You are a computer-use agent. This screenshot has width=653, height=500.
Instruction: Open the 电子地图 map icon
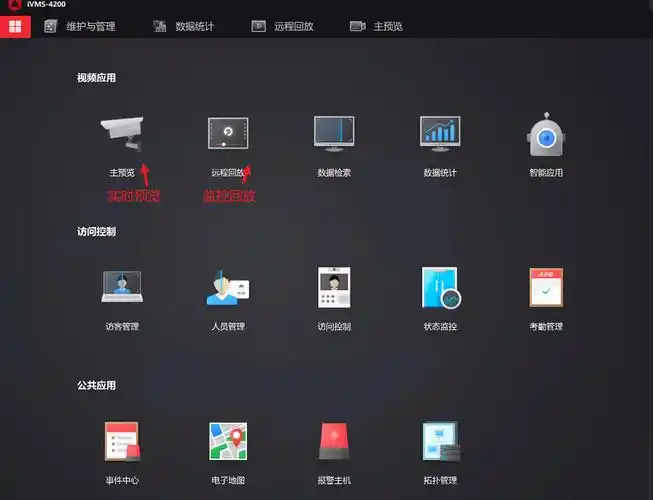pyautogui.click(x=228, y=442)
